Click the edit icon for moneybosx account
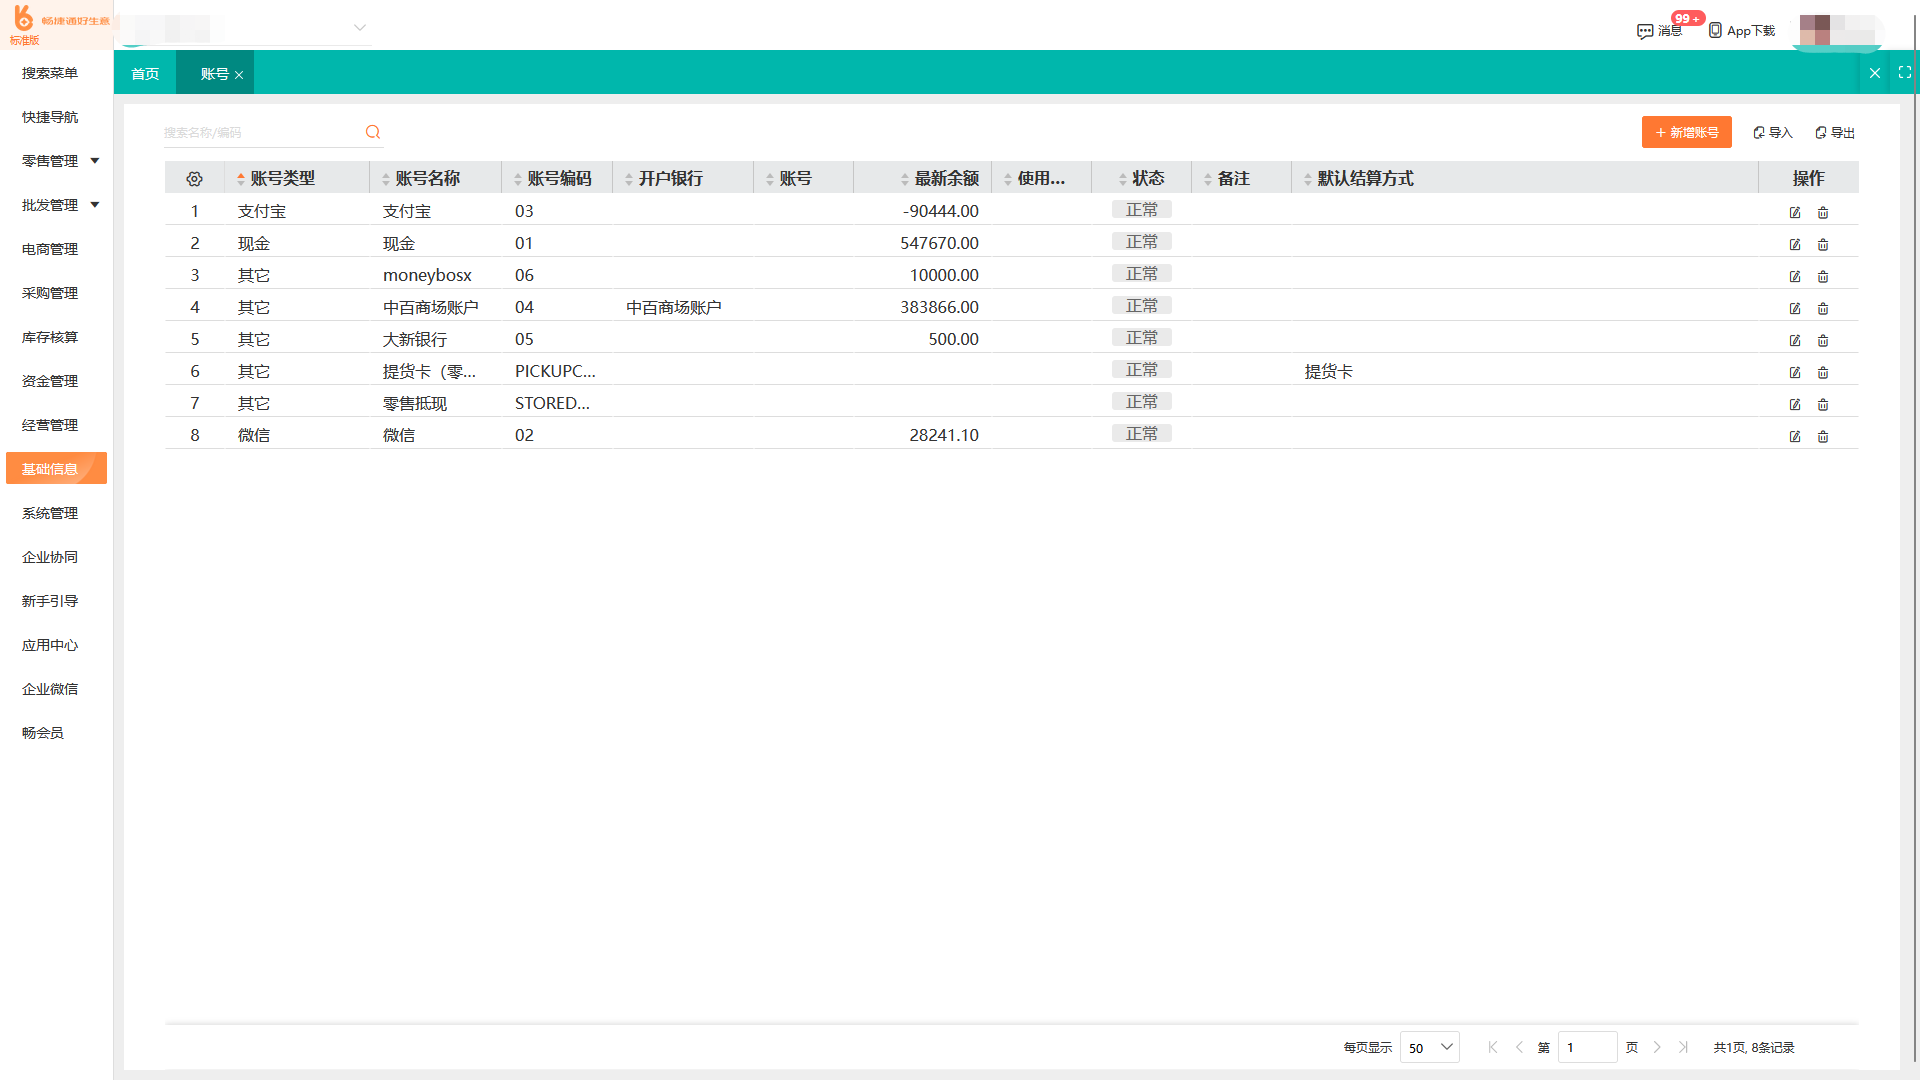 pos(1795,274)
